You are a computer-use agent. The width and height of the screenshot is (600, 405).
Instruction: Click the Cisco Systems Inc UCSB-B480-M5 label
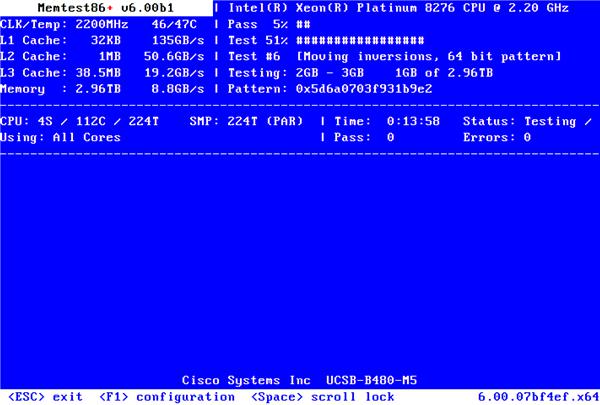(300, 381)
